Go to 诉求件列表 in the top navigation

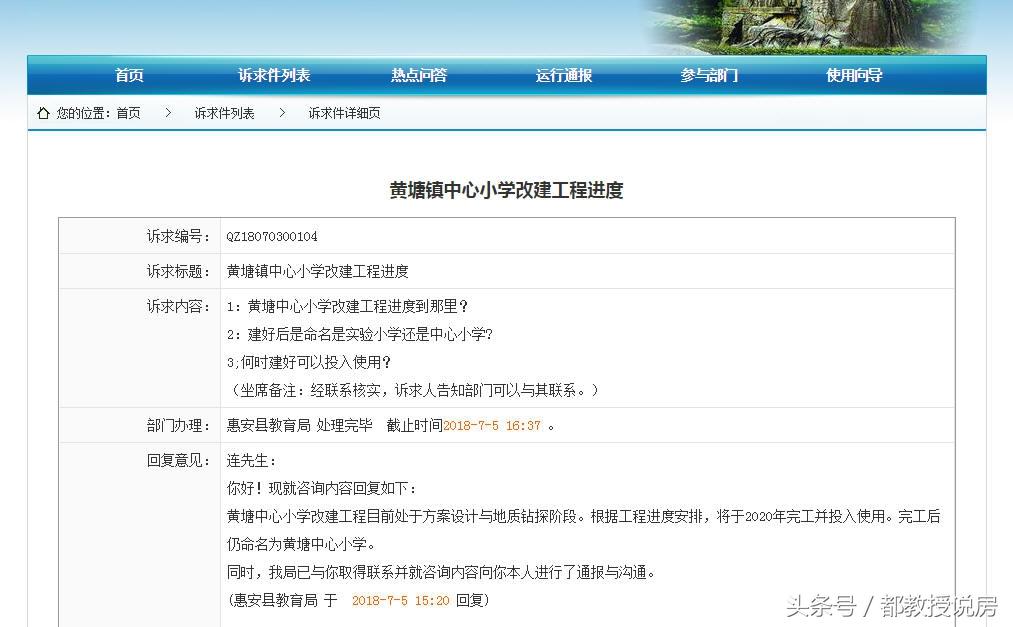click(274, 75)
